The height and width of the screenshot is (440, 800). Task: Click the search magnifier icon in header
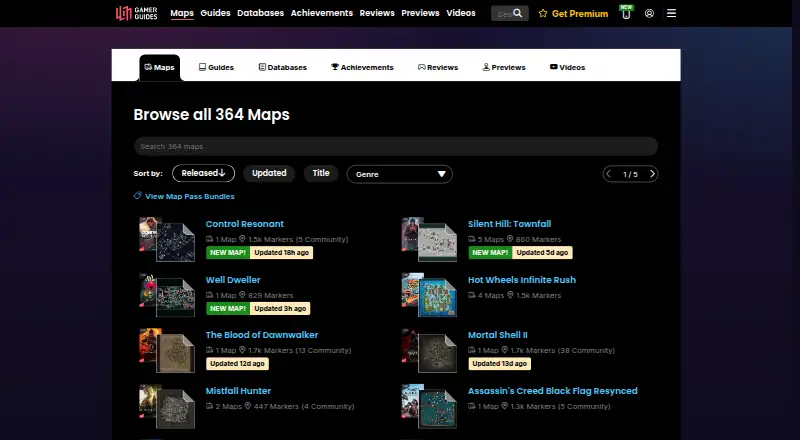pyautogui.click(x=518, y=13)
